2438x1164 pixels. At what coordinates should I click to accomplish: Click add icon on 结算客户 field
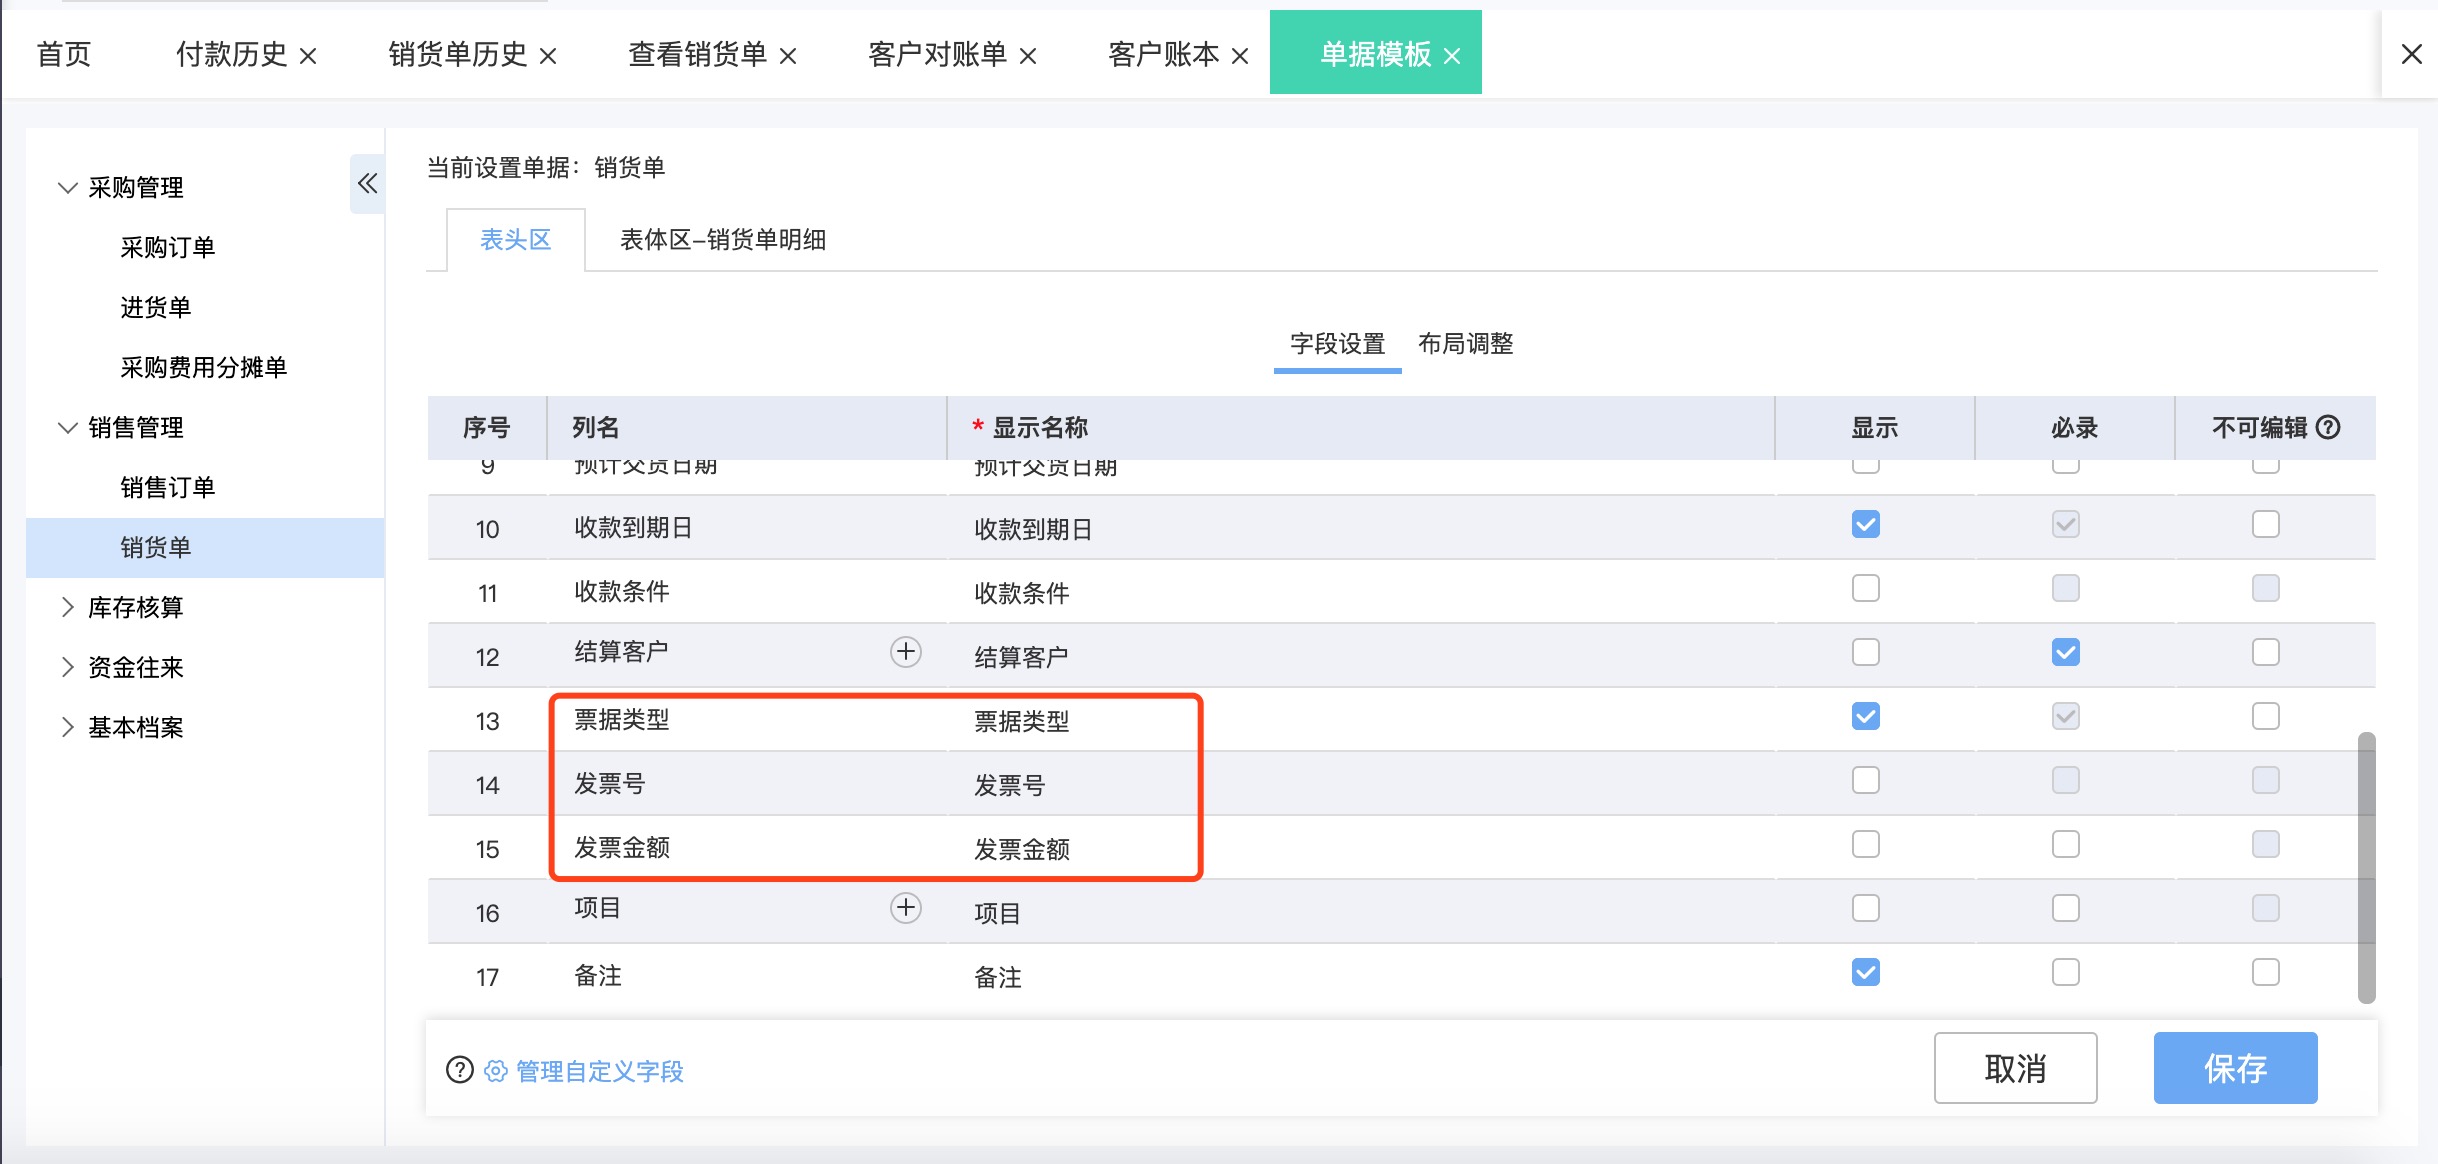point(905,651)
